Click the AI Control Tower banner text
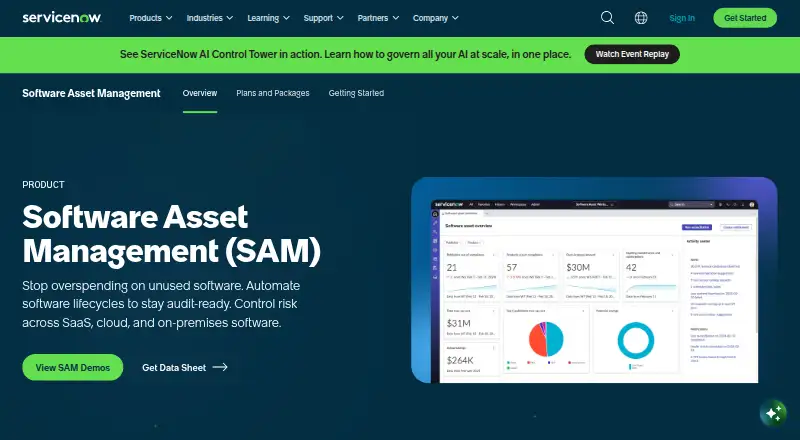800x440 pixels. [345, 54]
